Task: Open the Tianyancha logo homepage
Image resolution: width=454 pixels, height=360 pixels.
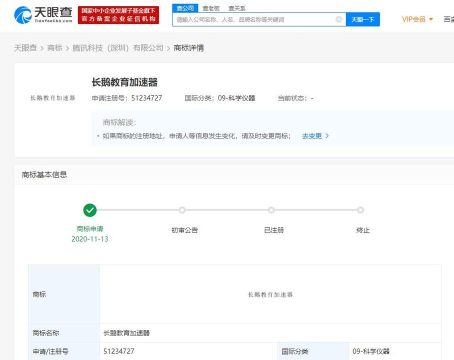Action: pos(43,15)
